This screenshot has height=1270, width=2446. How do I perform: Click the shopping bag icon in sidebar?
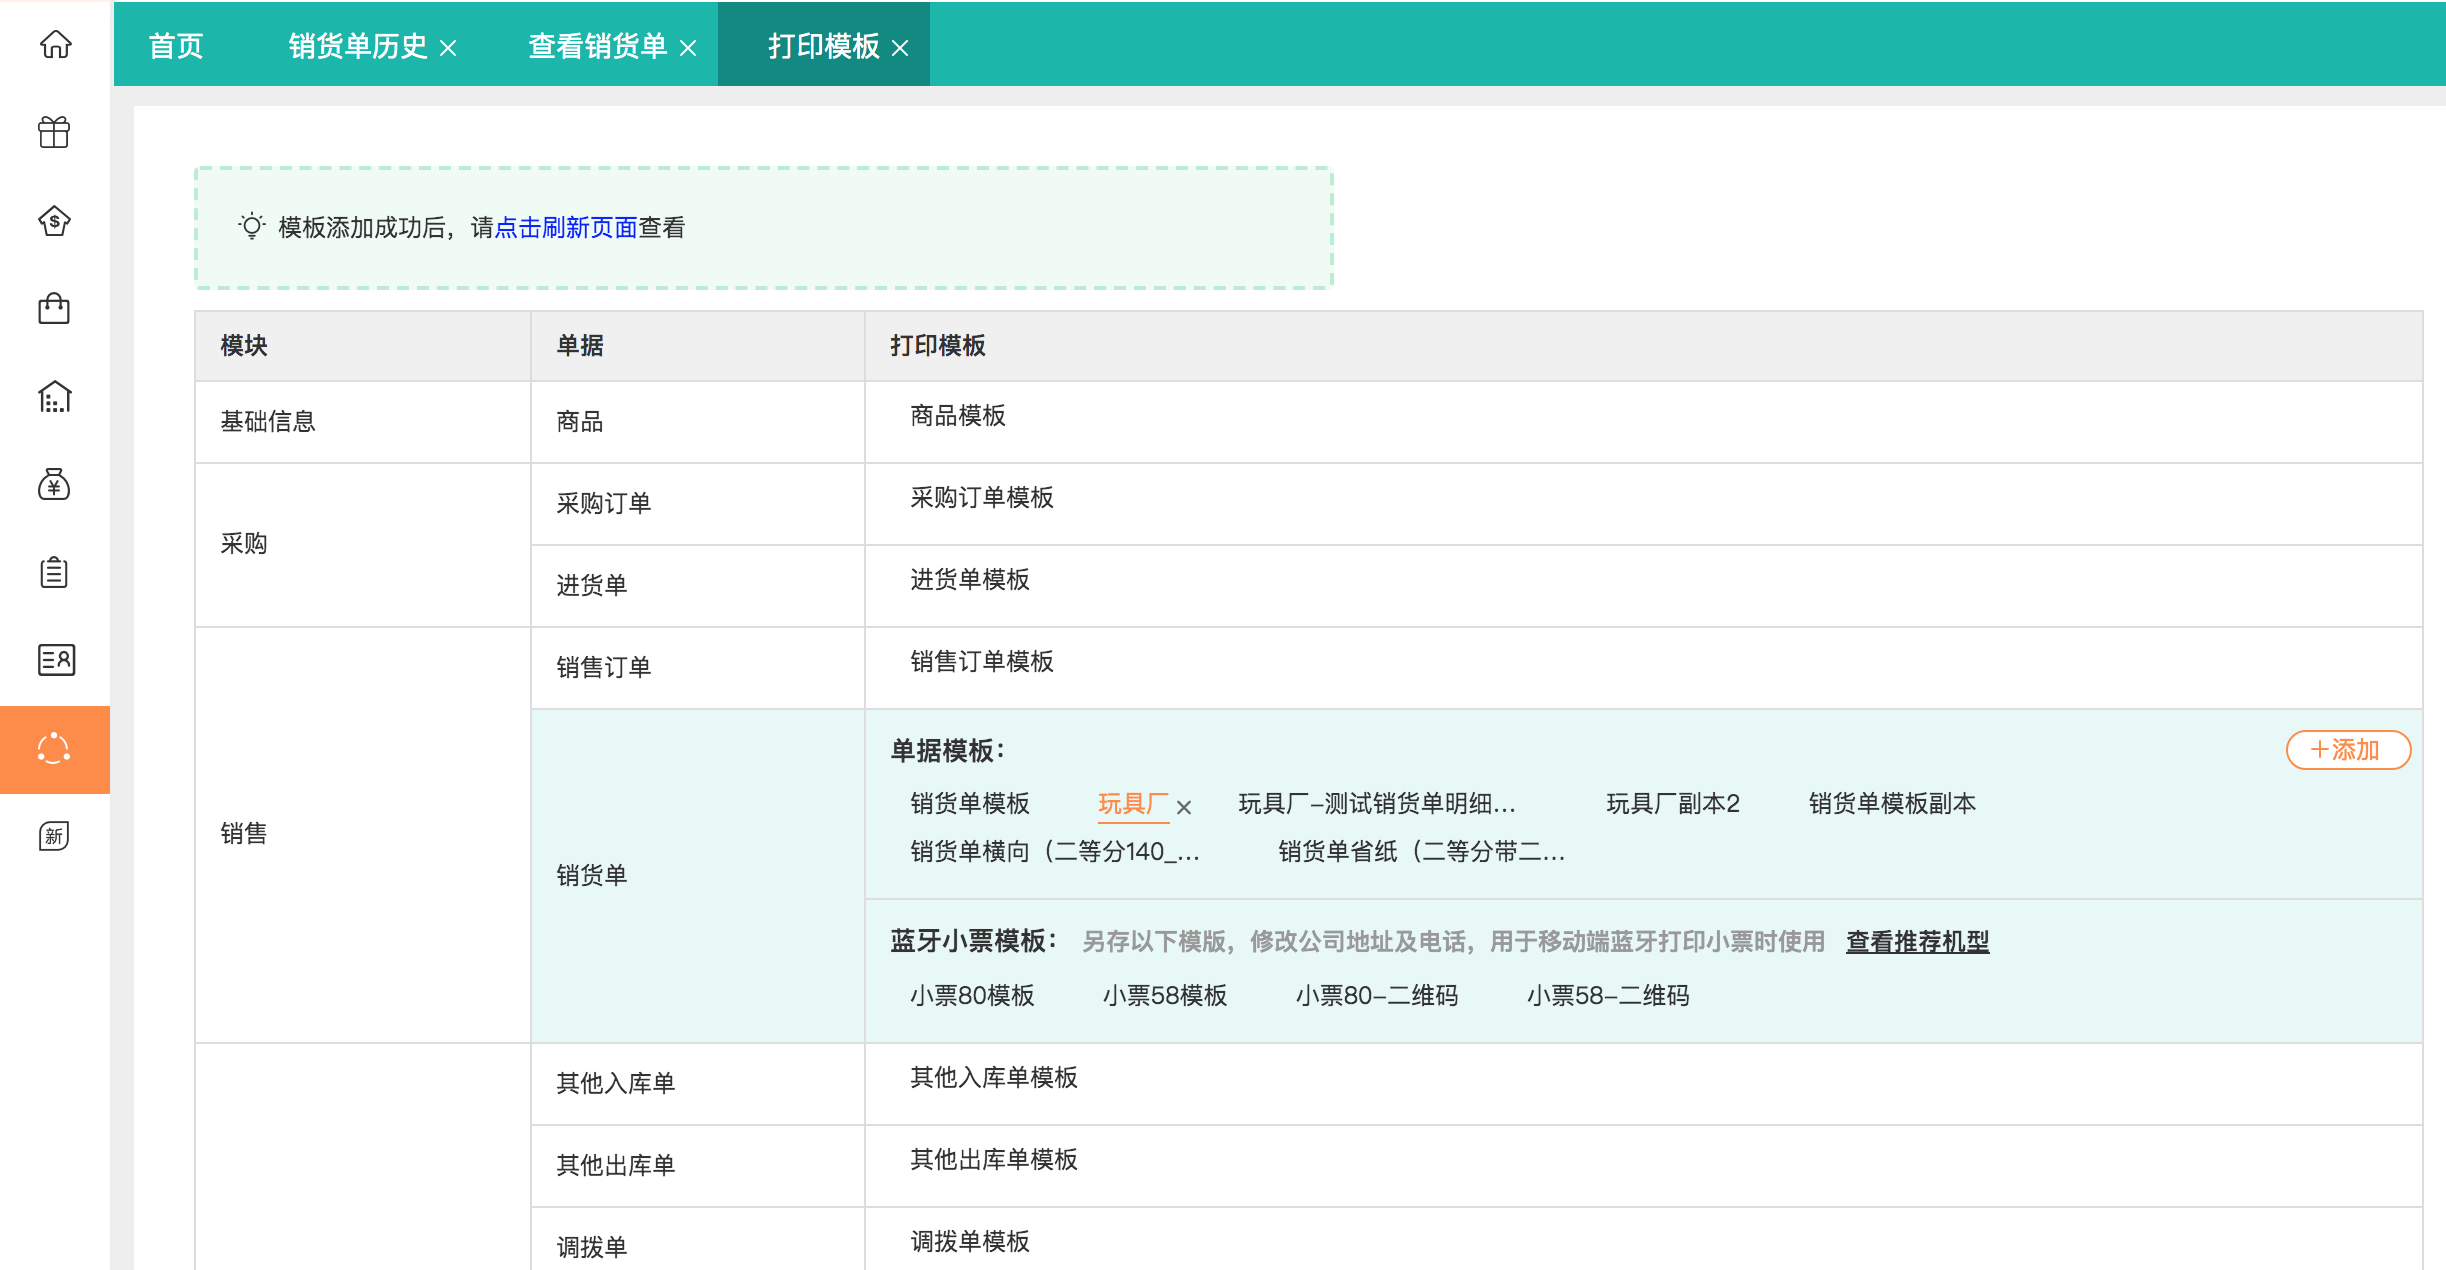(x=55, y=307)
